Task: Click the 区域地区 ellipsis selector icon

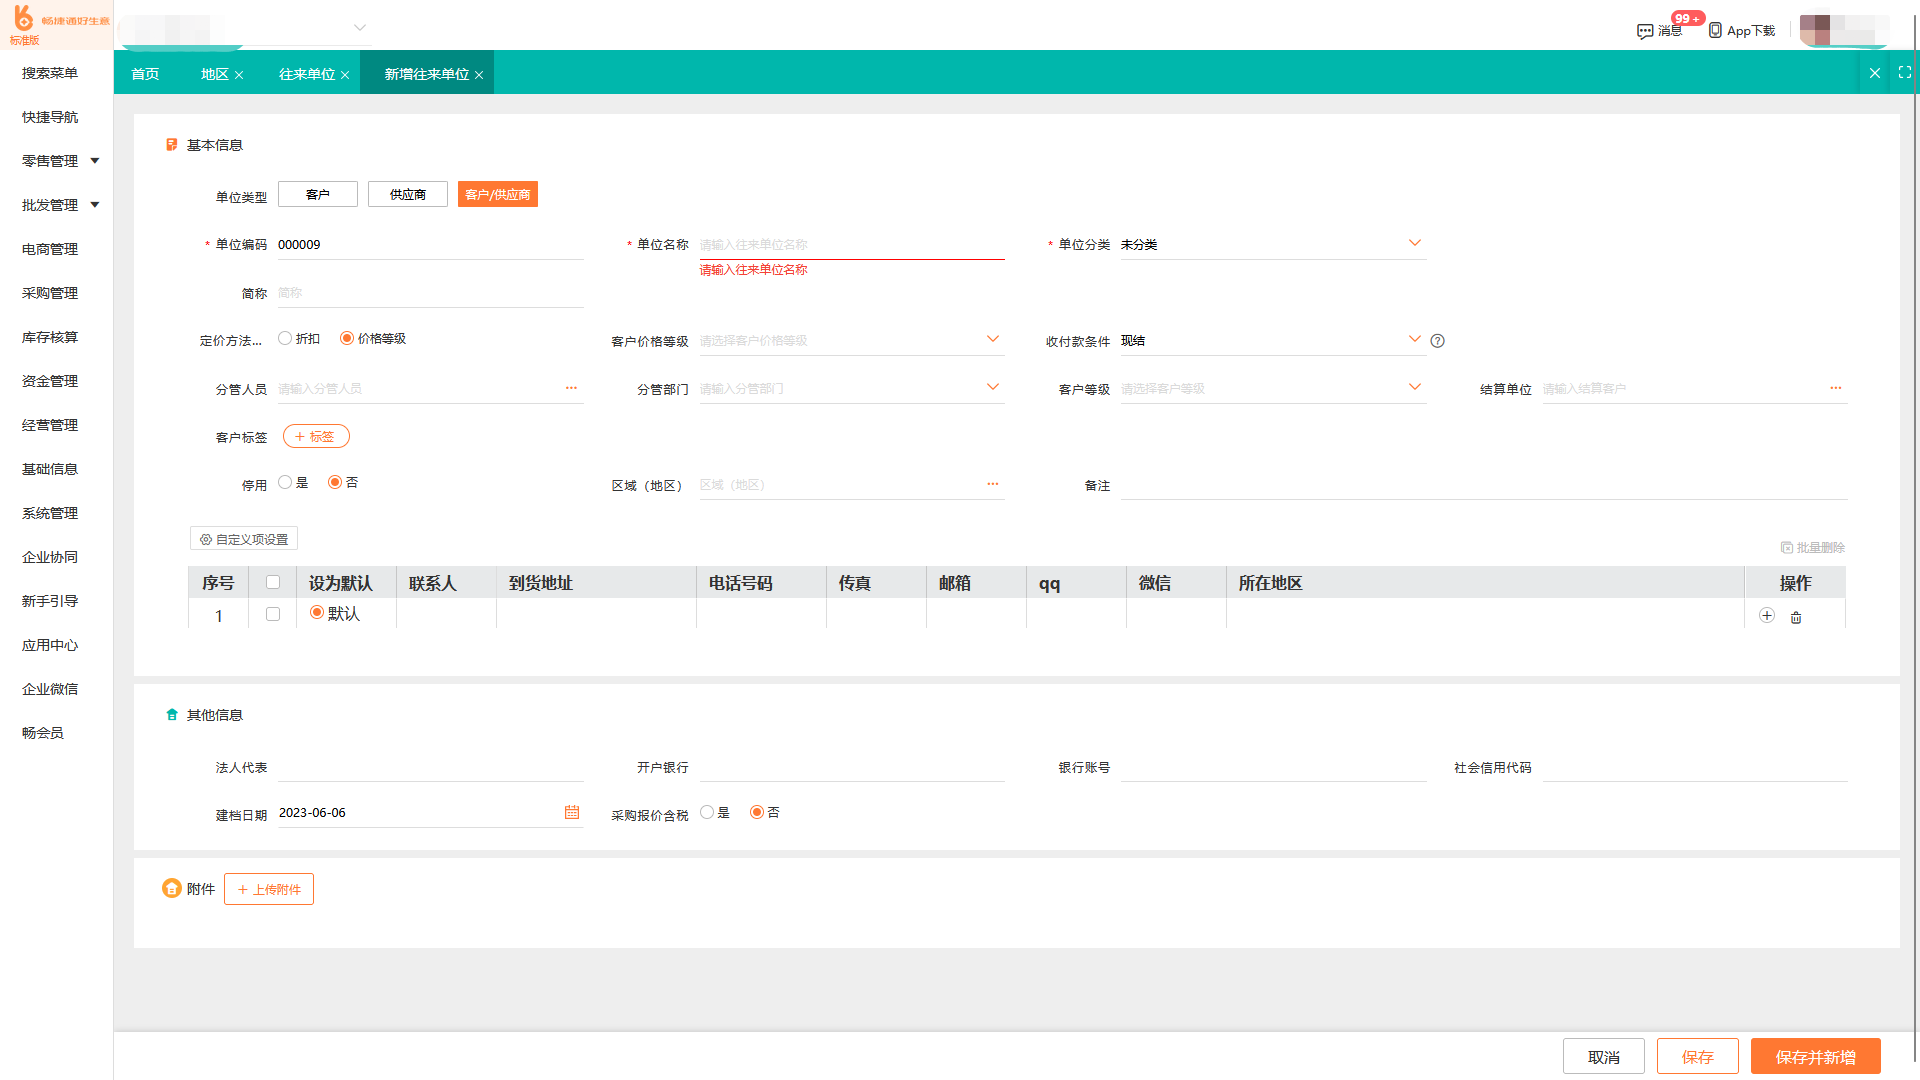Action: click(x=992, y=485)
